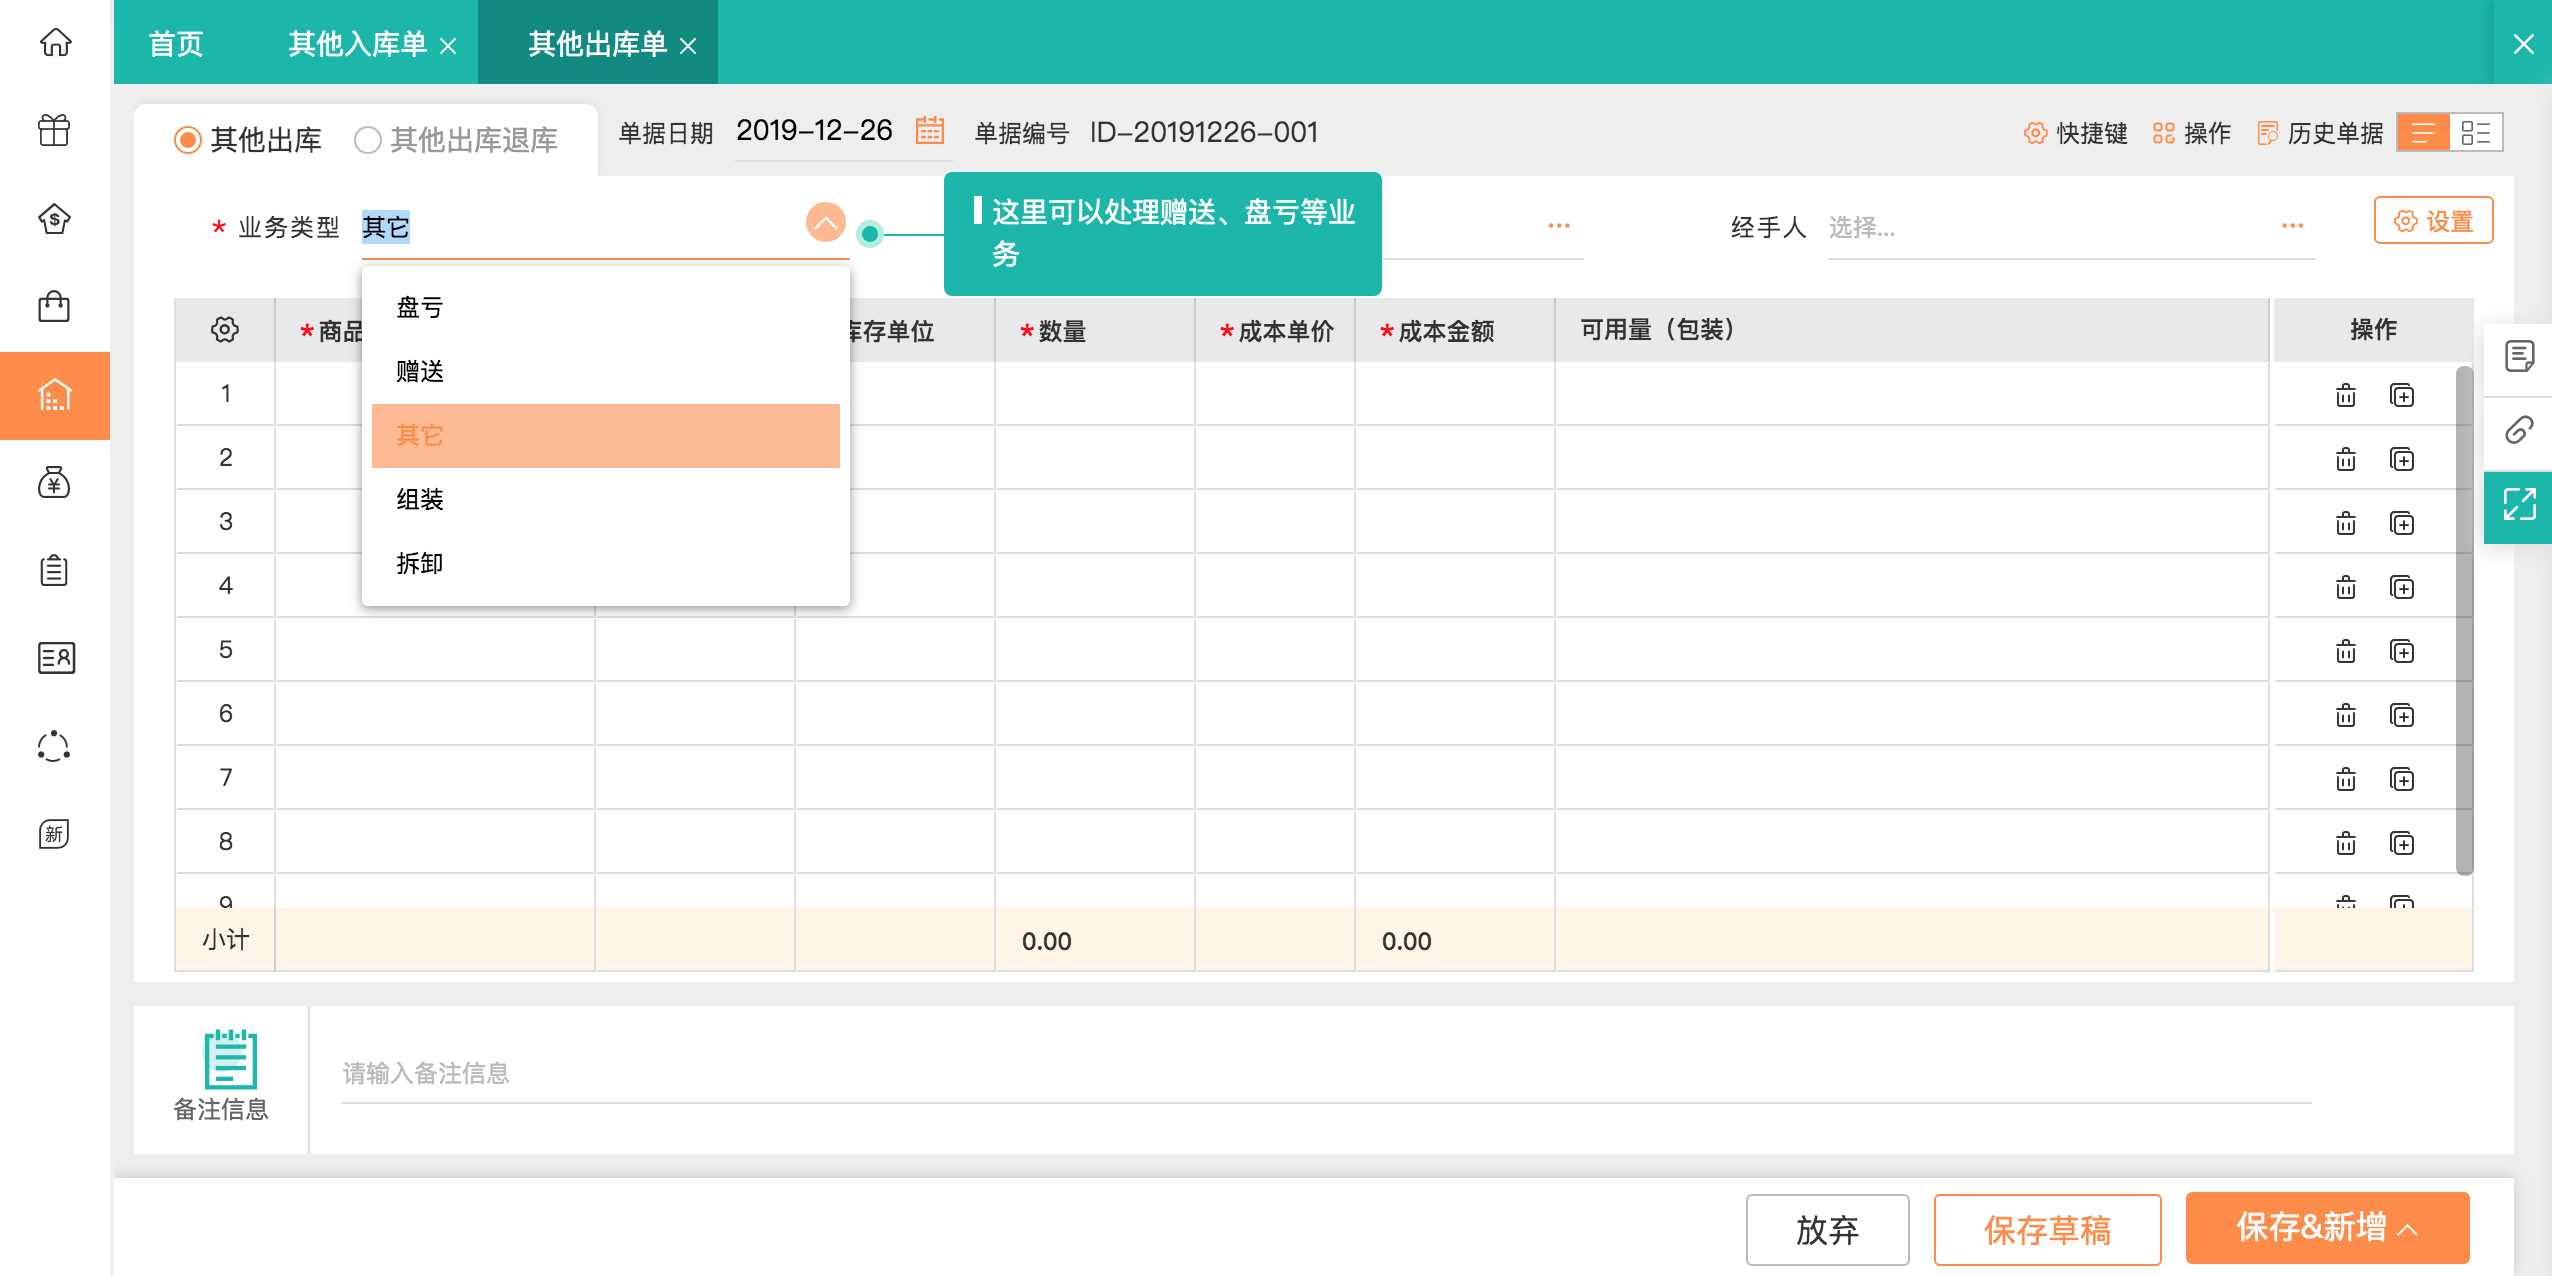Select 赠送 business type option

[x=418, y=371]
